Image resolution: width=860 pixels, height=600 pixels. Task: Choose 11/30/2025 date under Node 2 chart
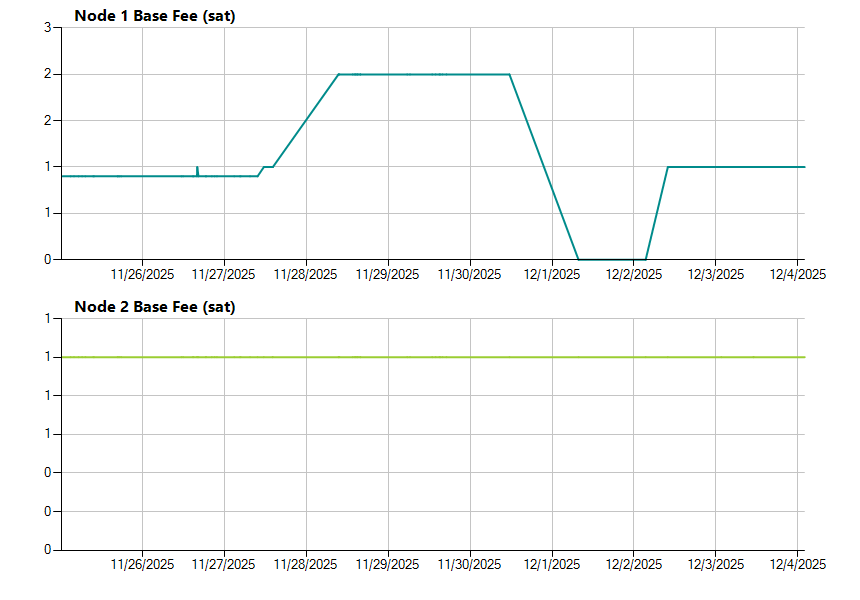pos(469,565)
